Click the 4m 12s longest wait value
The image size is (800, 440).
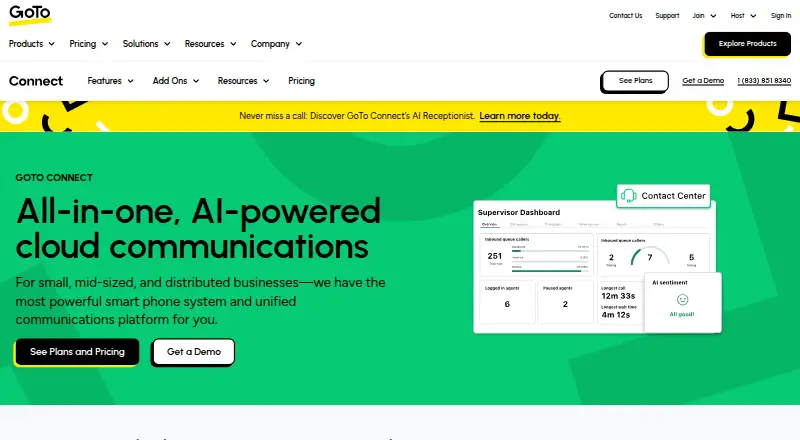pos(615,315)
